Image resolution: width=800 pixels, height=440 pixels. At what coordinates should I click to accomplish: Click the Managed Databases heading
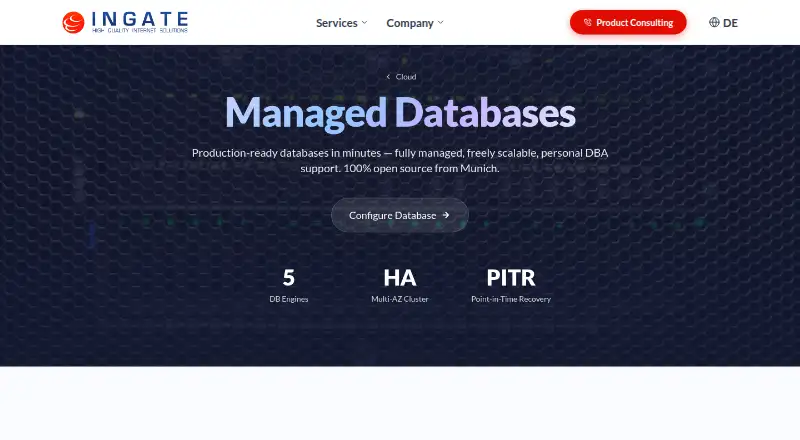tap(400, 113)
